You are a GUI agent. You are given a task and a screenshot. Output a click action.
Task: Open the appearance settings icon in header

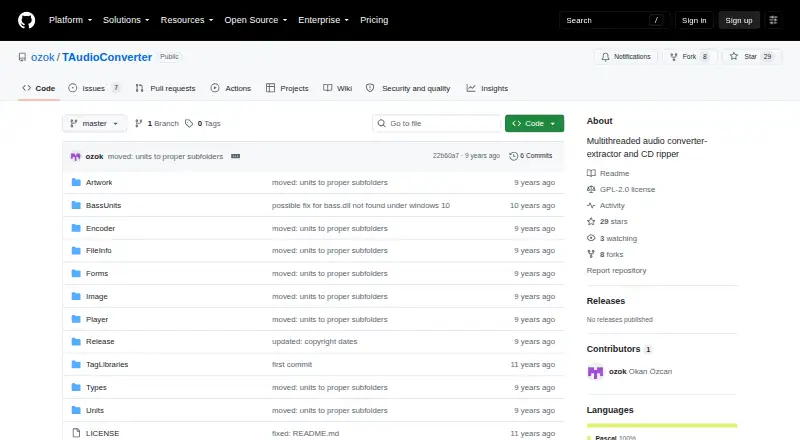pos(773,20)
